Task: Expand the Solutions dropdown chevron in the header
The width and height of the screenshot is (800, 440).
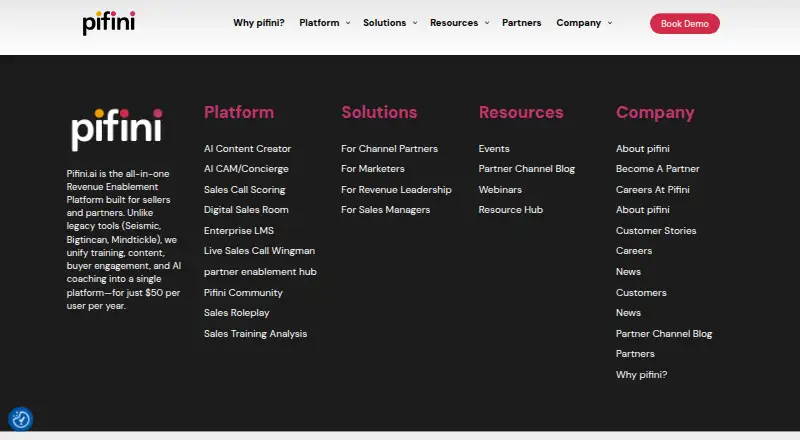Action: [x=415, y=23]
